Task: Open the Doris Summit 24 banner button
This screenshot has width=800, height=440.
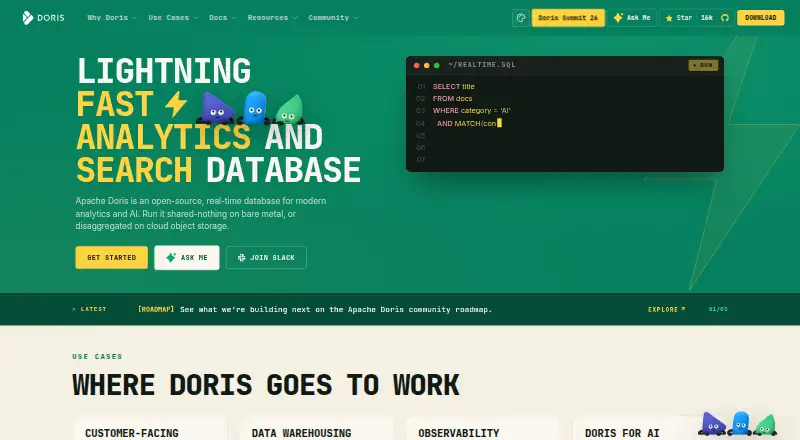Action: click(x=568, y=18)
